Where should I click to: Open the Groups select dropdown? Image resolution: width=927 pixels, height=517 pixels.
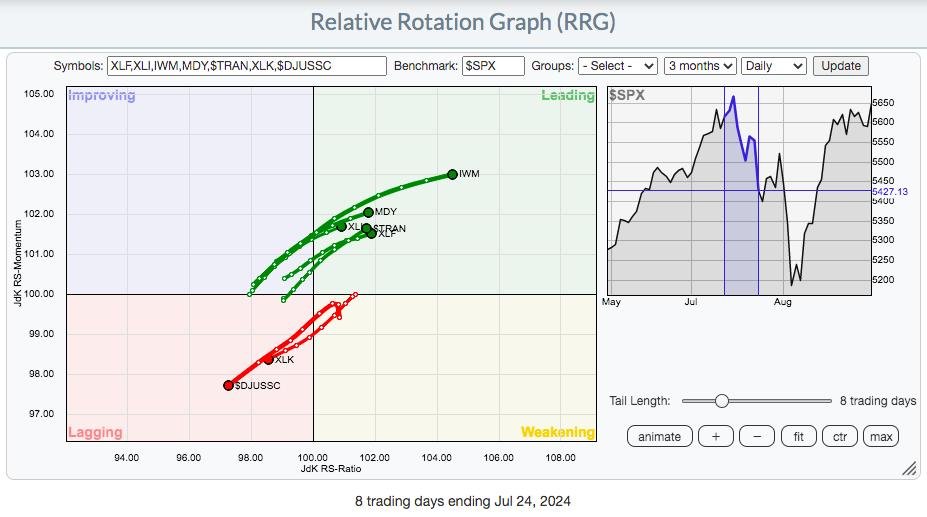(618, 66)
